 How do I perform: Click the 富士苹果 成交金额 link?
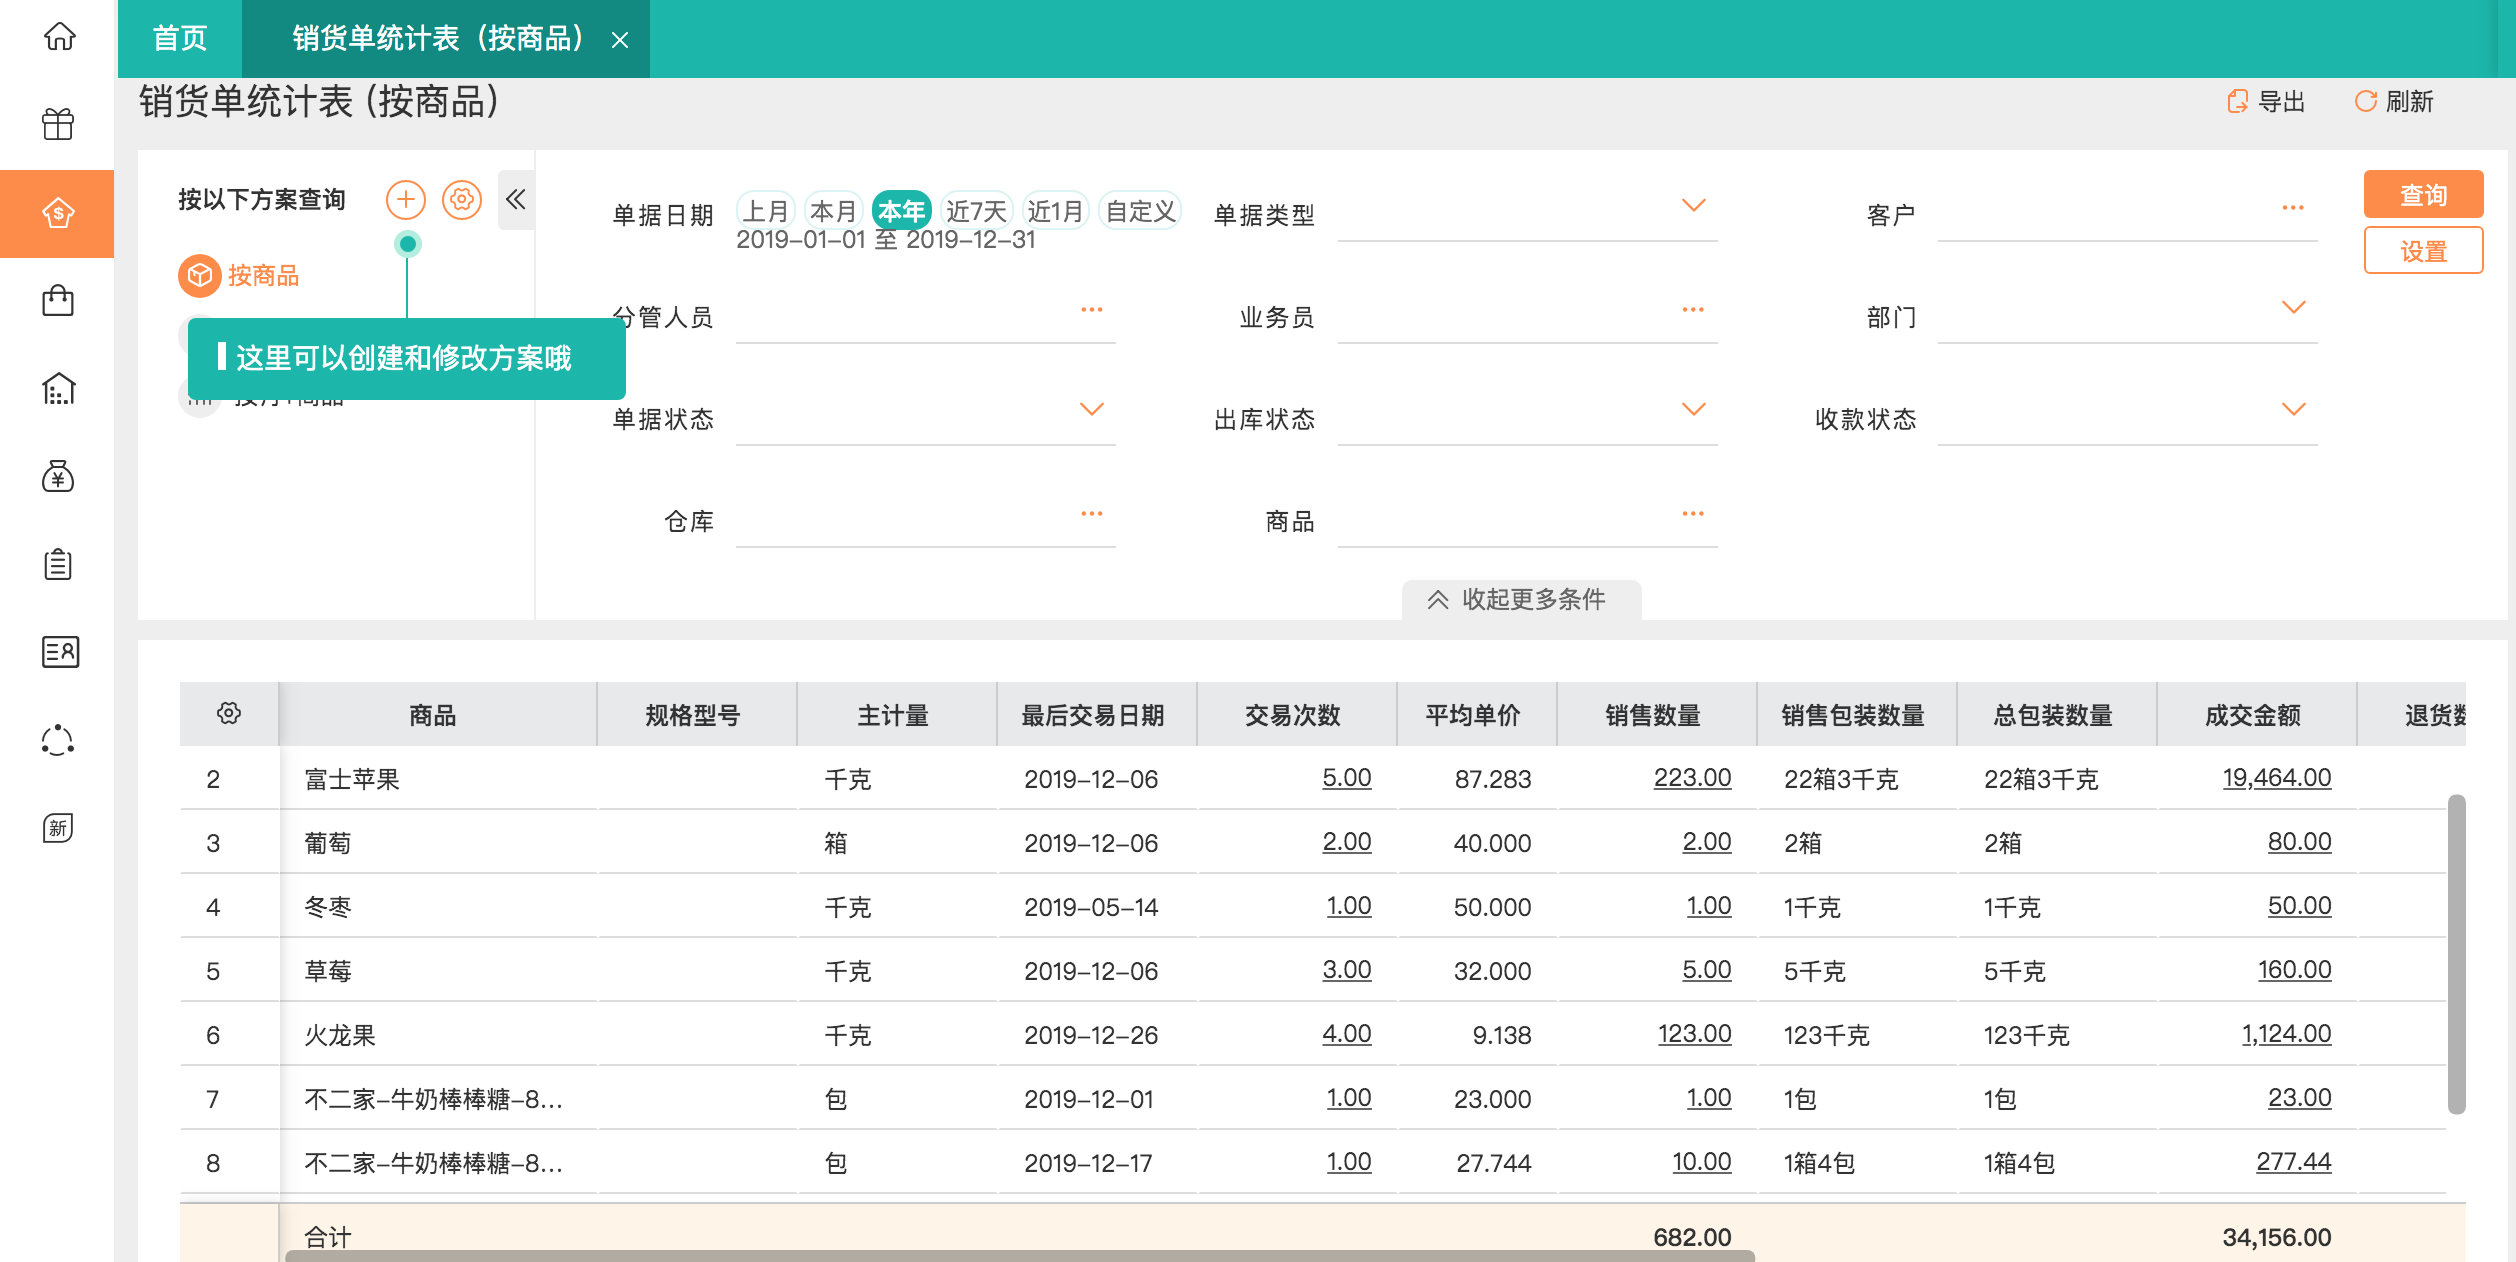(2276, 777)
